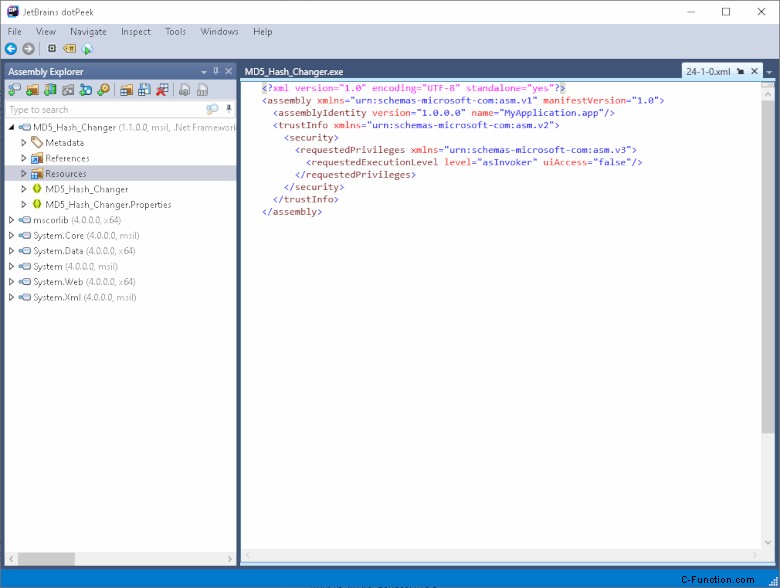Click the Navigate Forward arrow icon

[28, 48]
